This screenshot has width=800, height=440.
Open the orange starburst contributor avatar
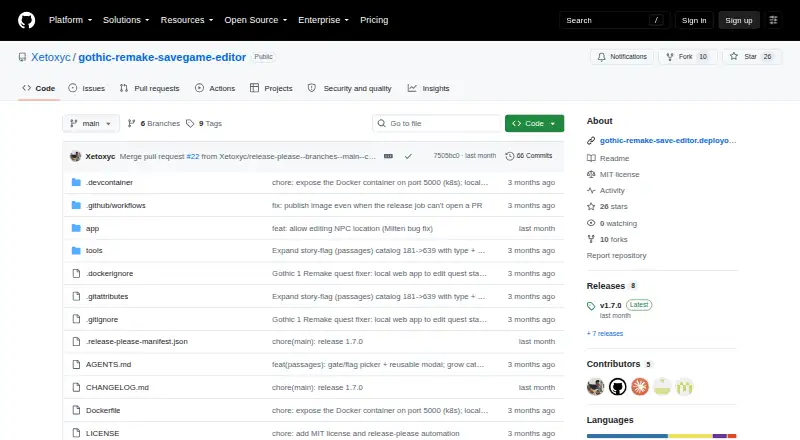pyautogui.click(x=640, y=387)
